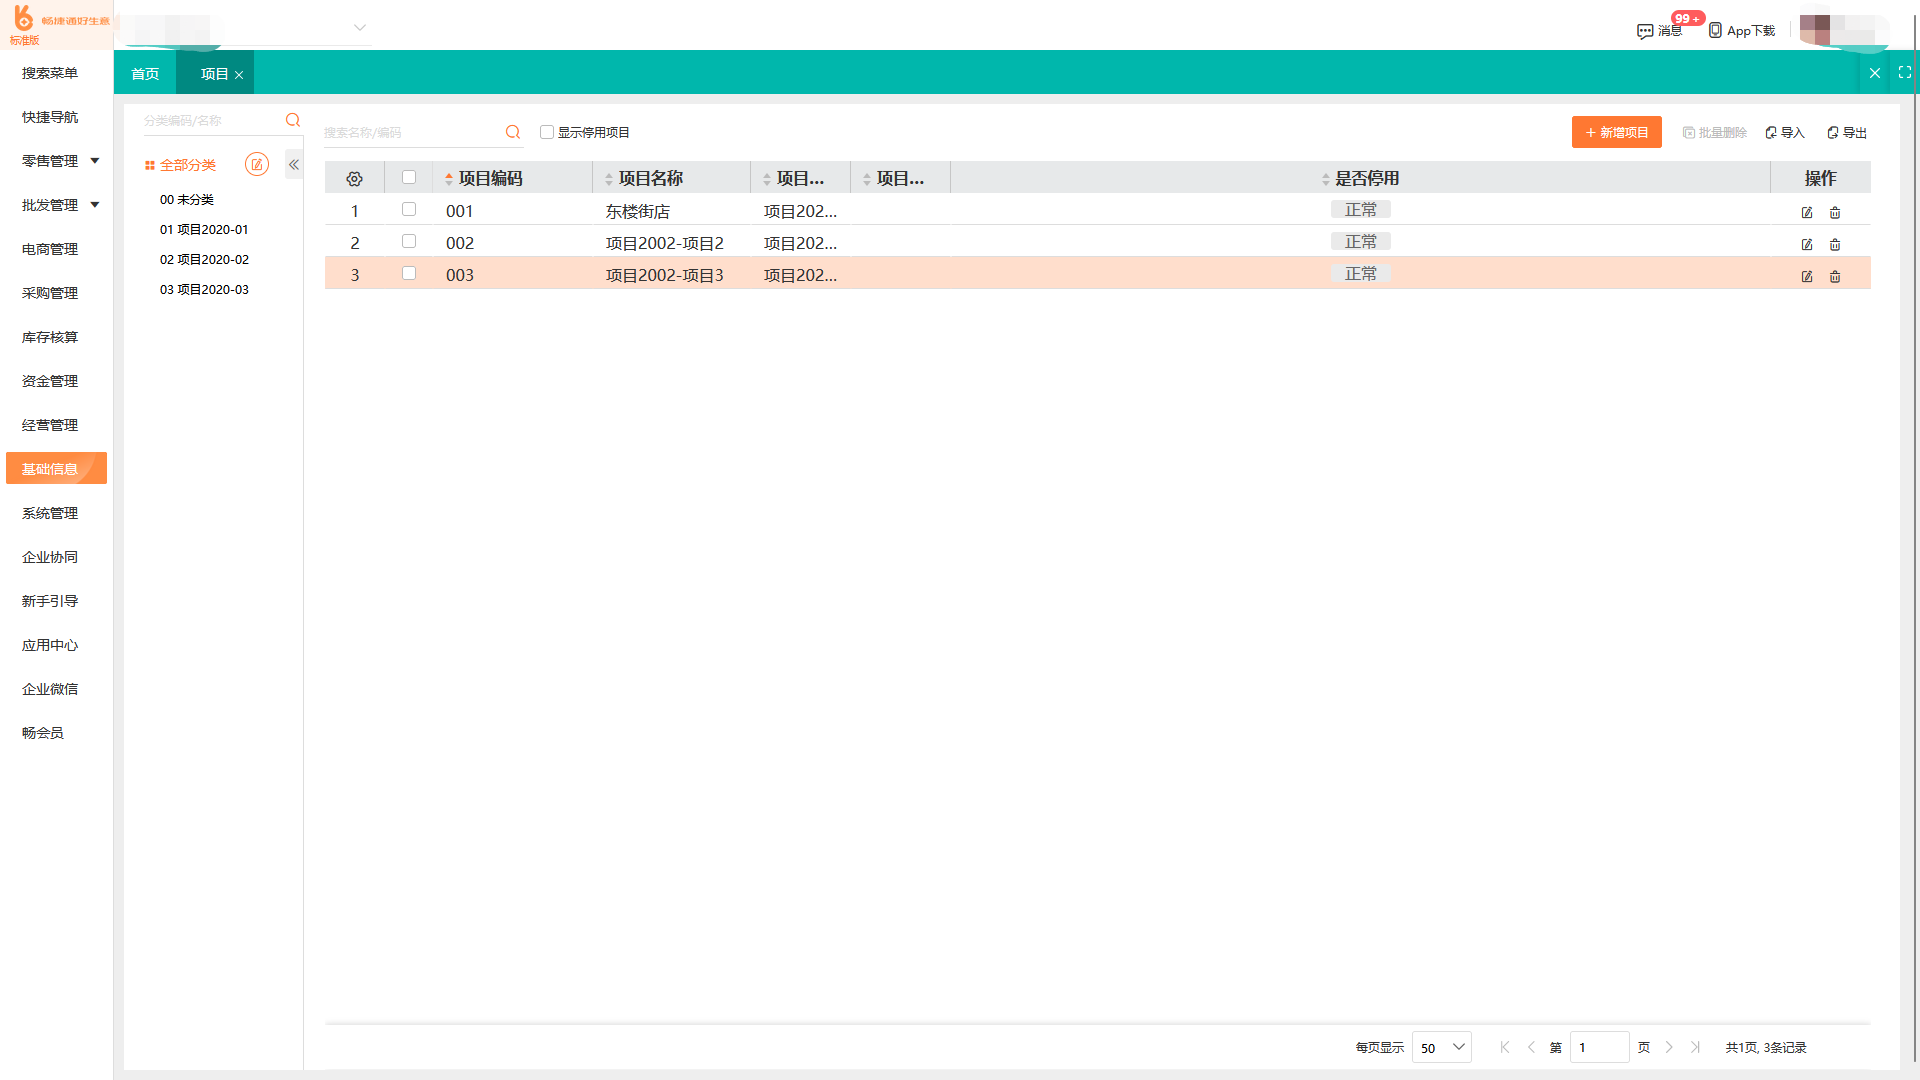Click the batch edit icon in toolbar
The height and width of the screenshot is (1080, 1920).
click(257, 165)
